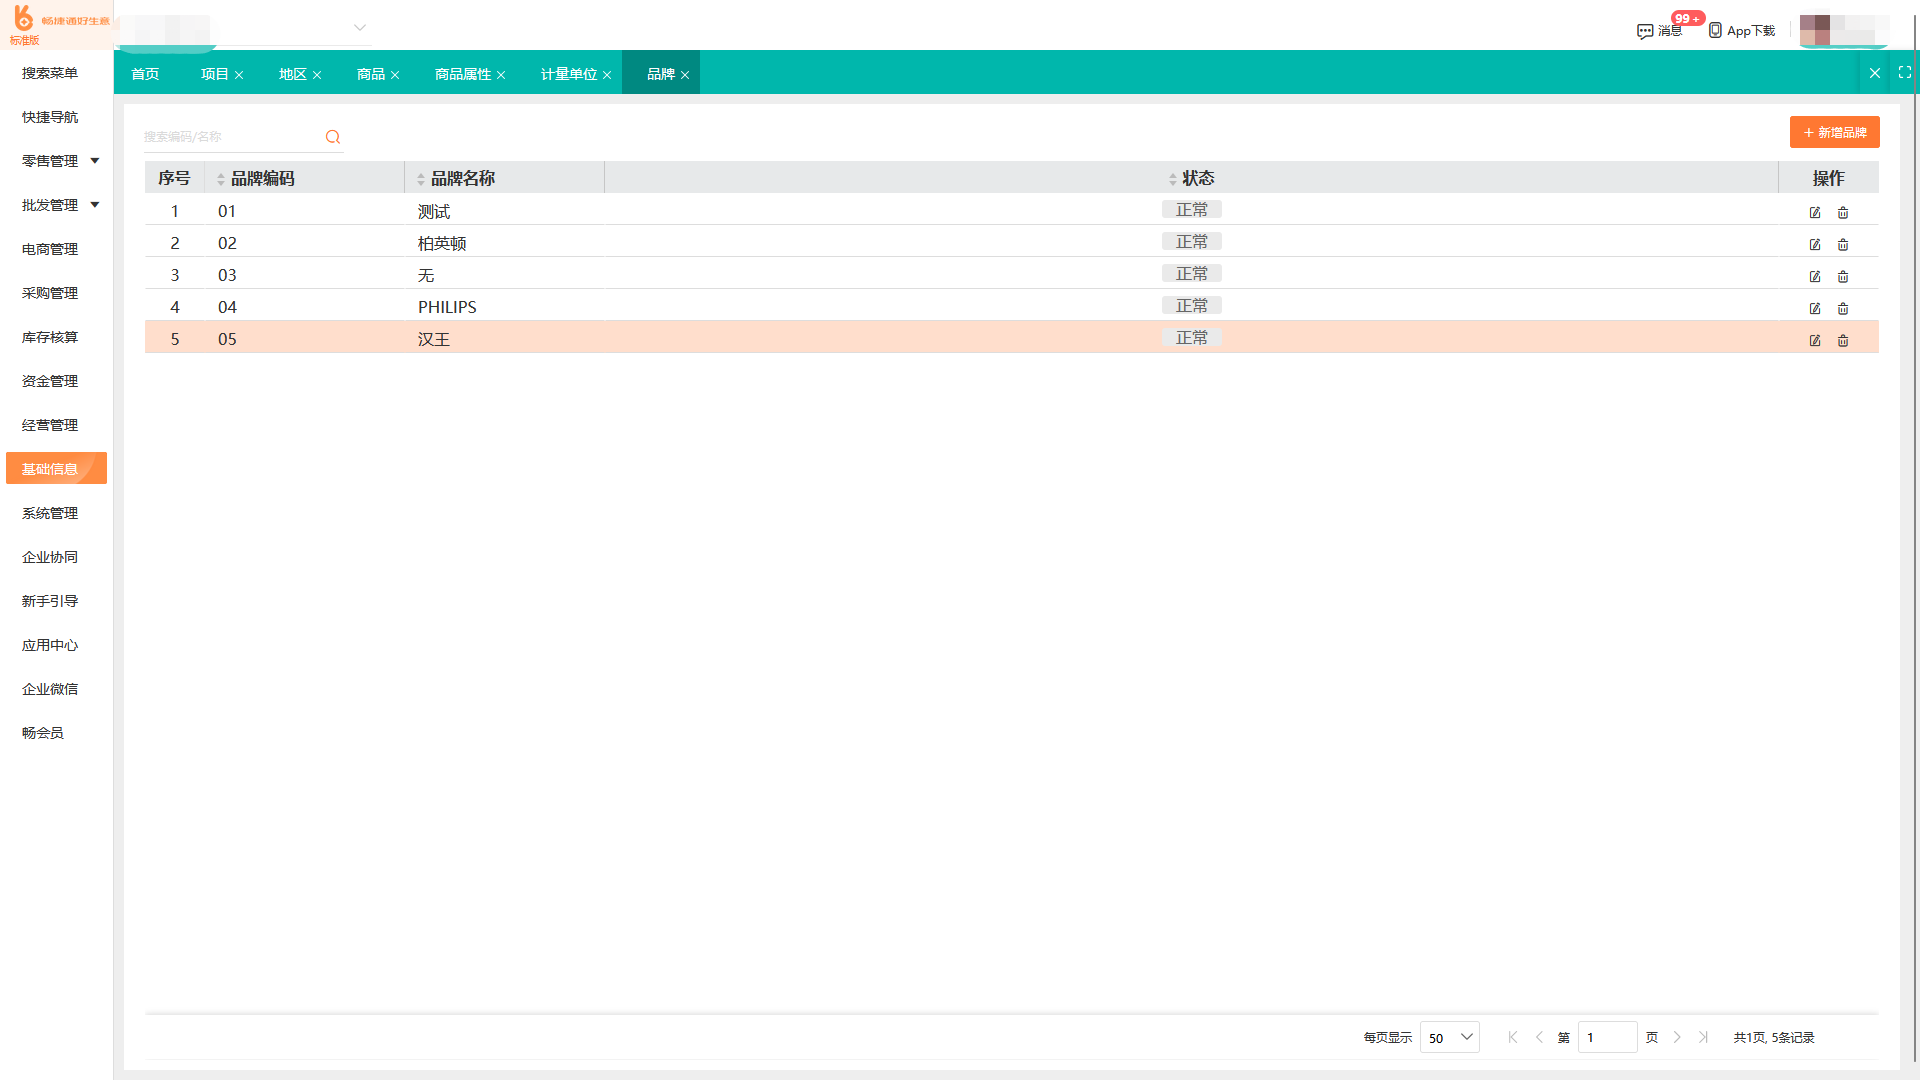Click the edit icon for PHILIPS brand

[x=1815, y=306]
